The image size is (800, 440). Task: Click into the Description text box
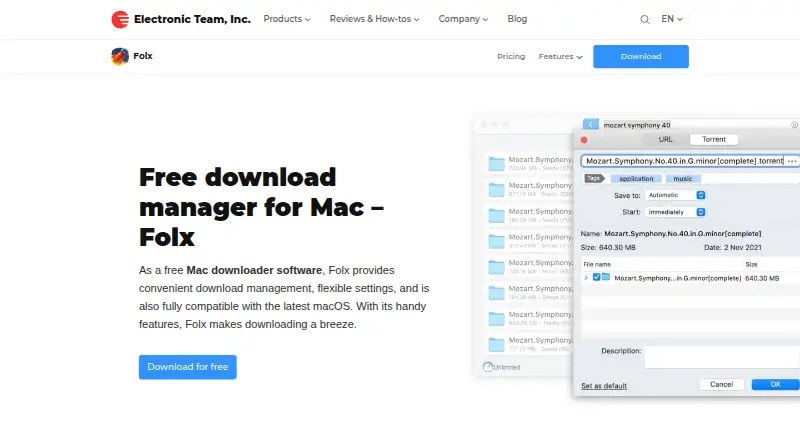tap(722, 357)
